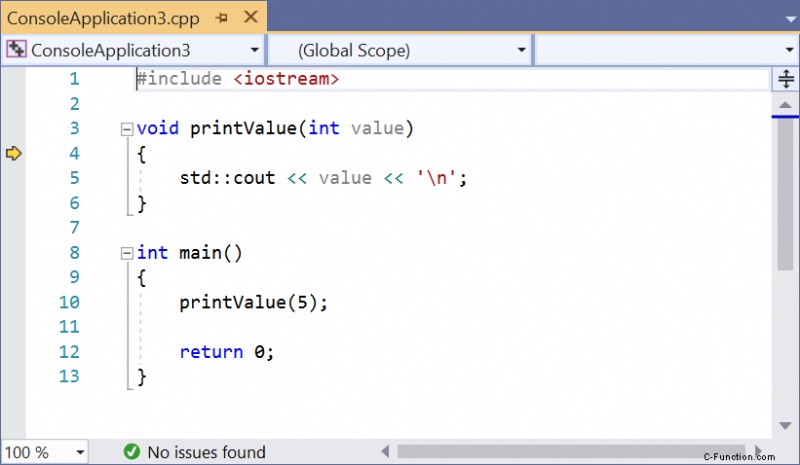800x465 pixels.
Task: Open the (Global Scope) dropdown
Action: (x=522, y=50)
